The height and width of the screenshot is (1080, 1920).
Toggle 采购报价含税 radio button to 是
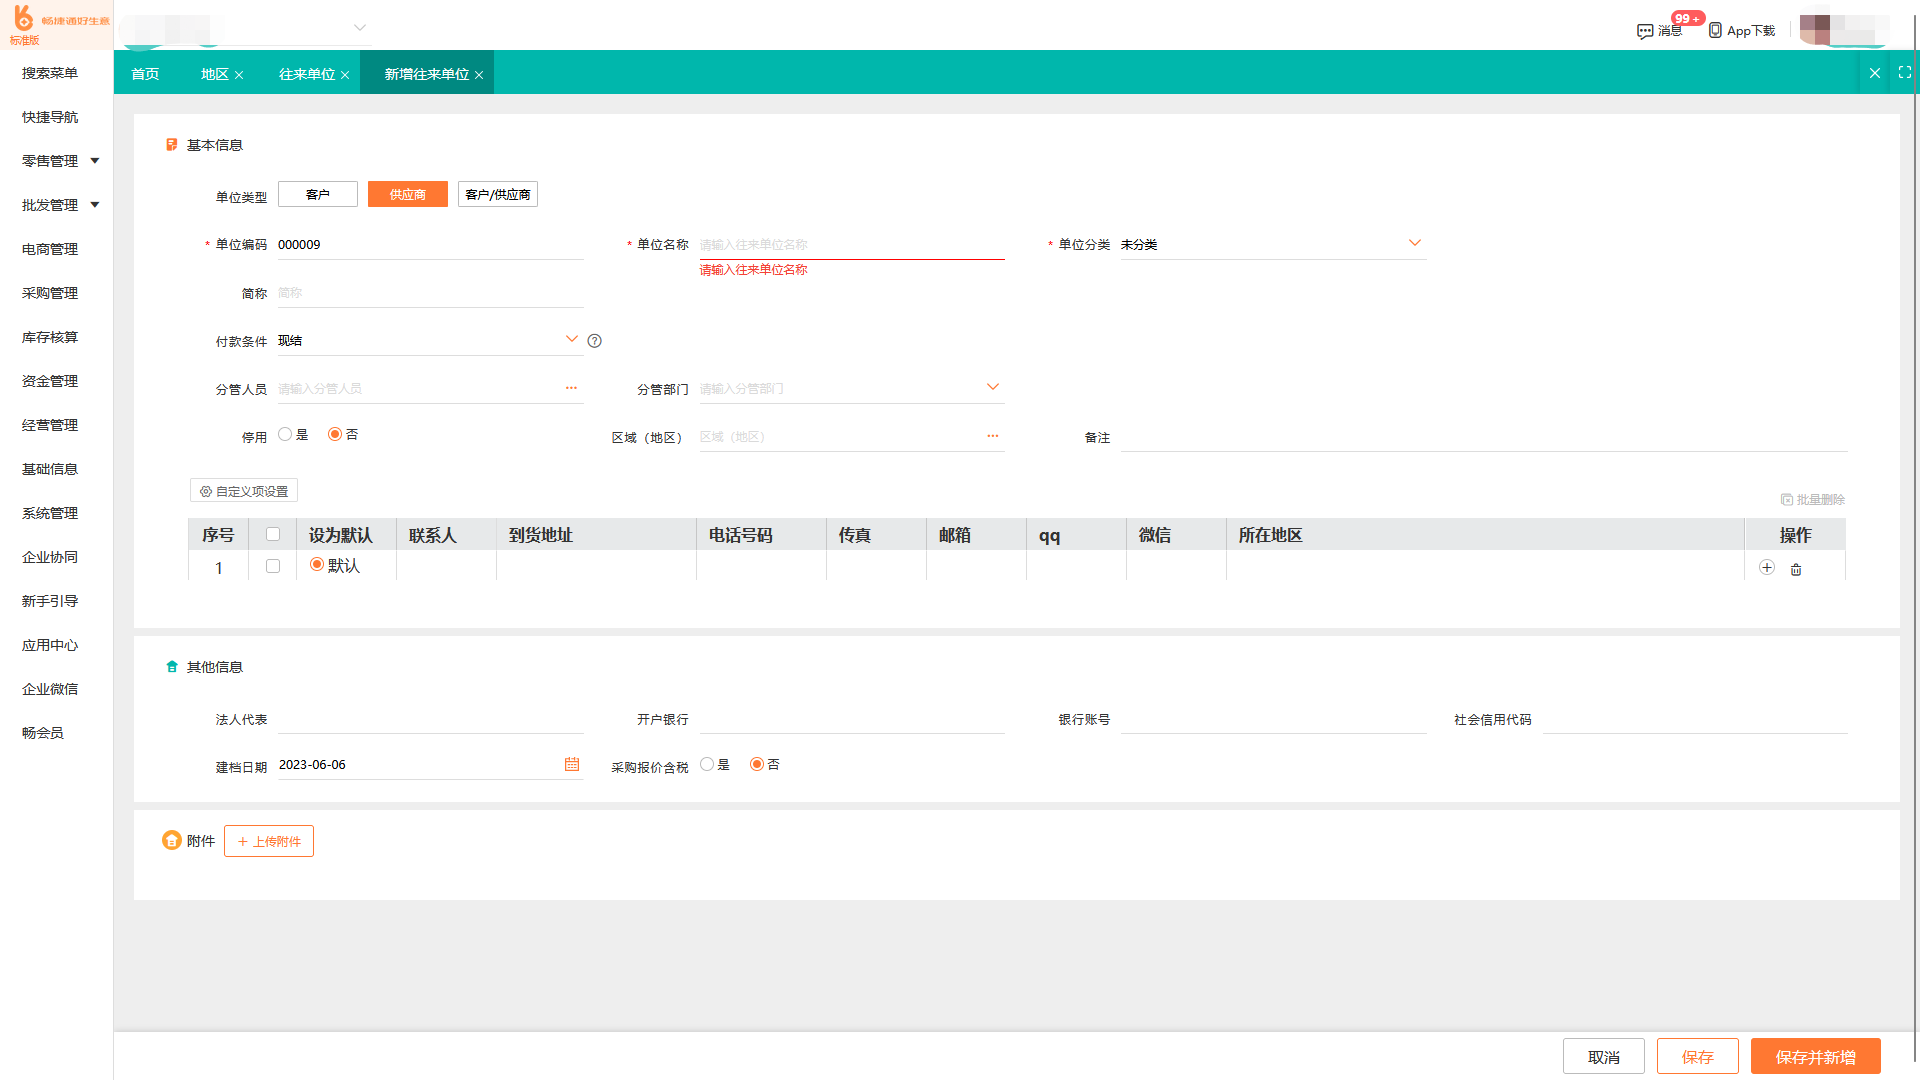[708, 765]
